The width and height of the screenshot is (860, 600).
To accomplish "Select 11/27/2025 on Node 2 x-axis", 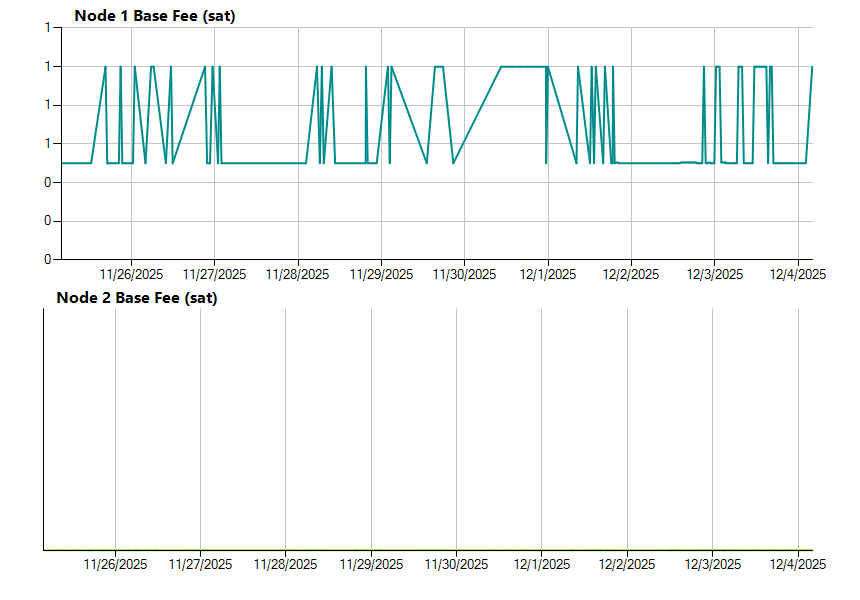I will point(200,565).
